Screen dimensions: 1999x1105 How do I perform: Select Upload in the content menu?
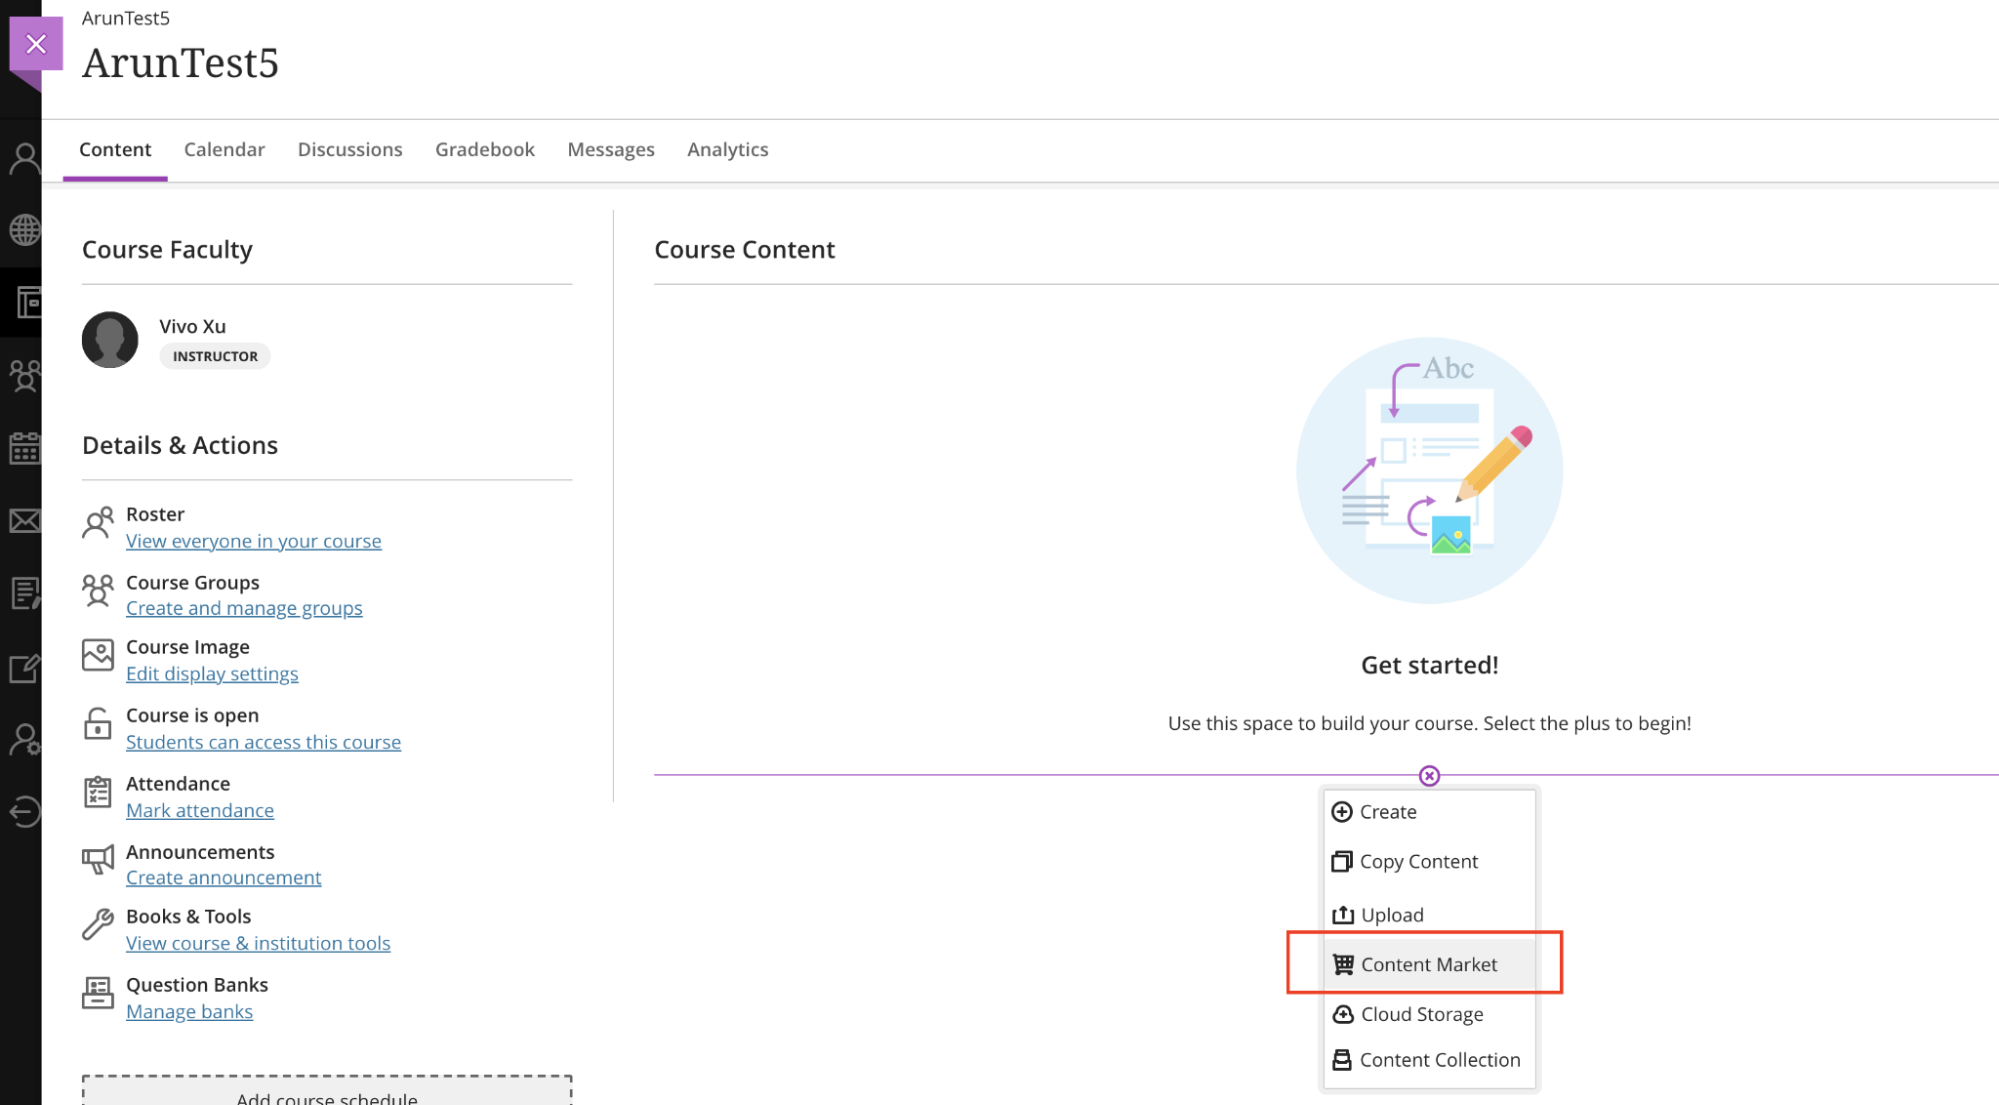click(x=1391, y=915)
